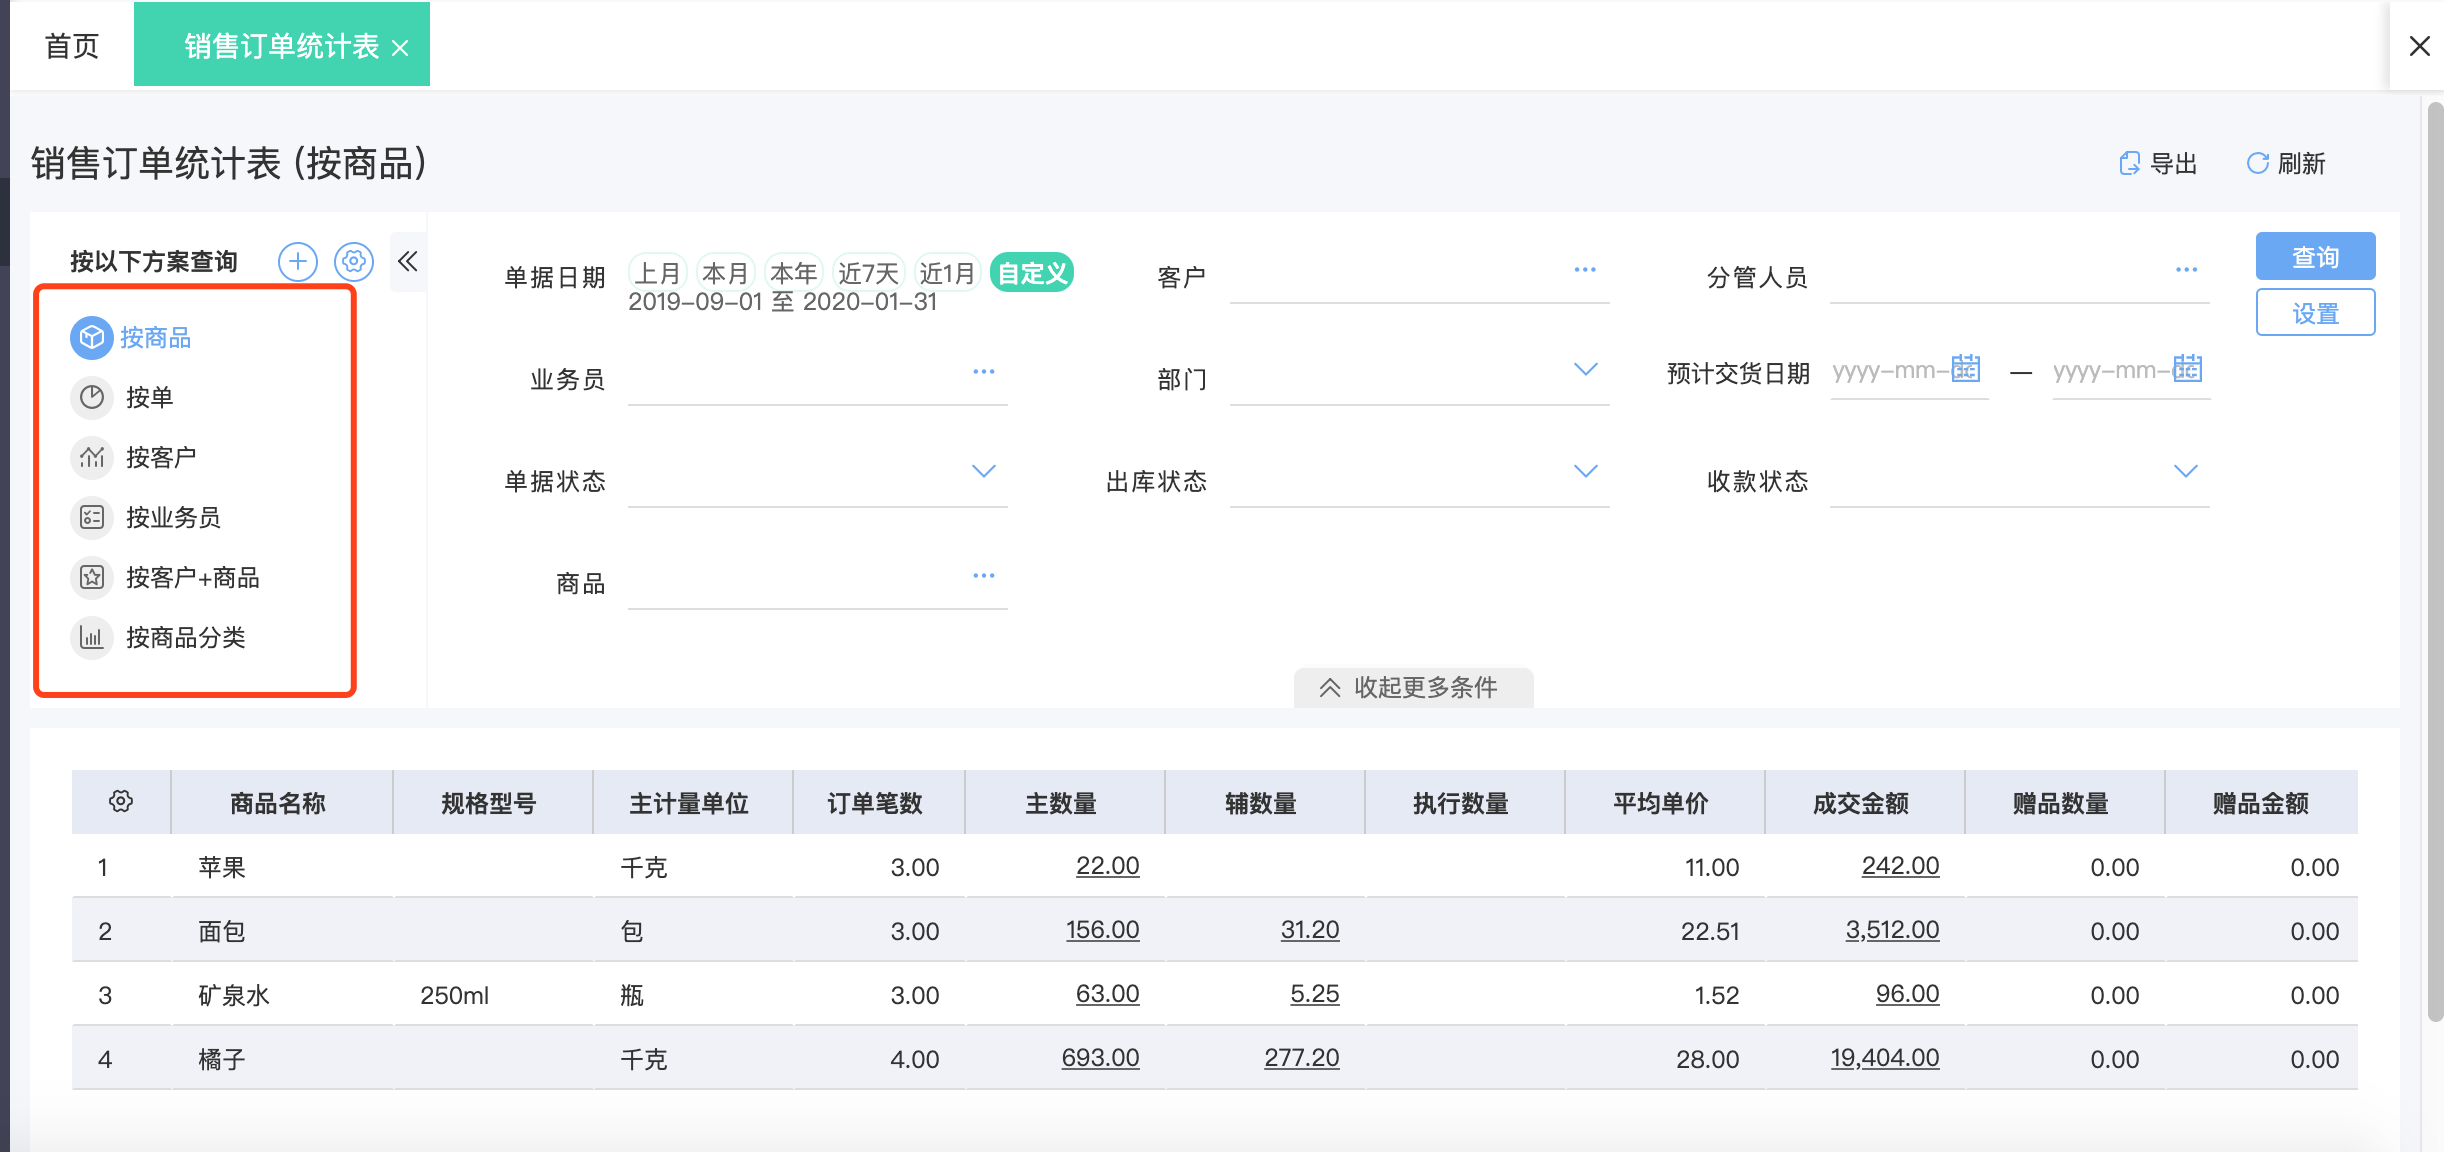Select 按业务员 query scheme icon
2444x1152 pixels.
90,516
